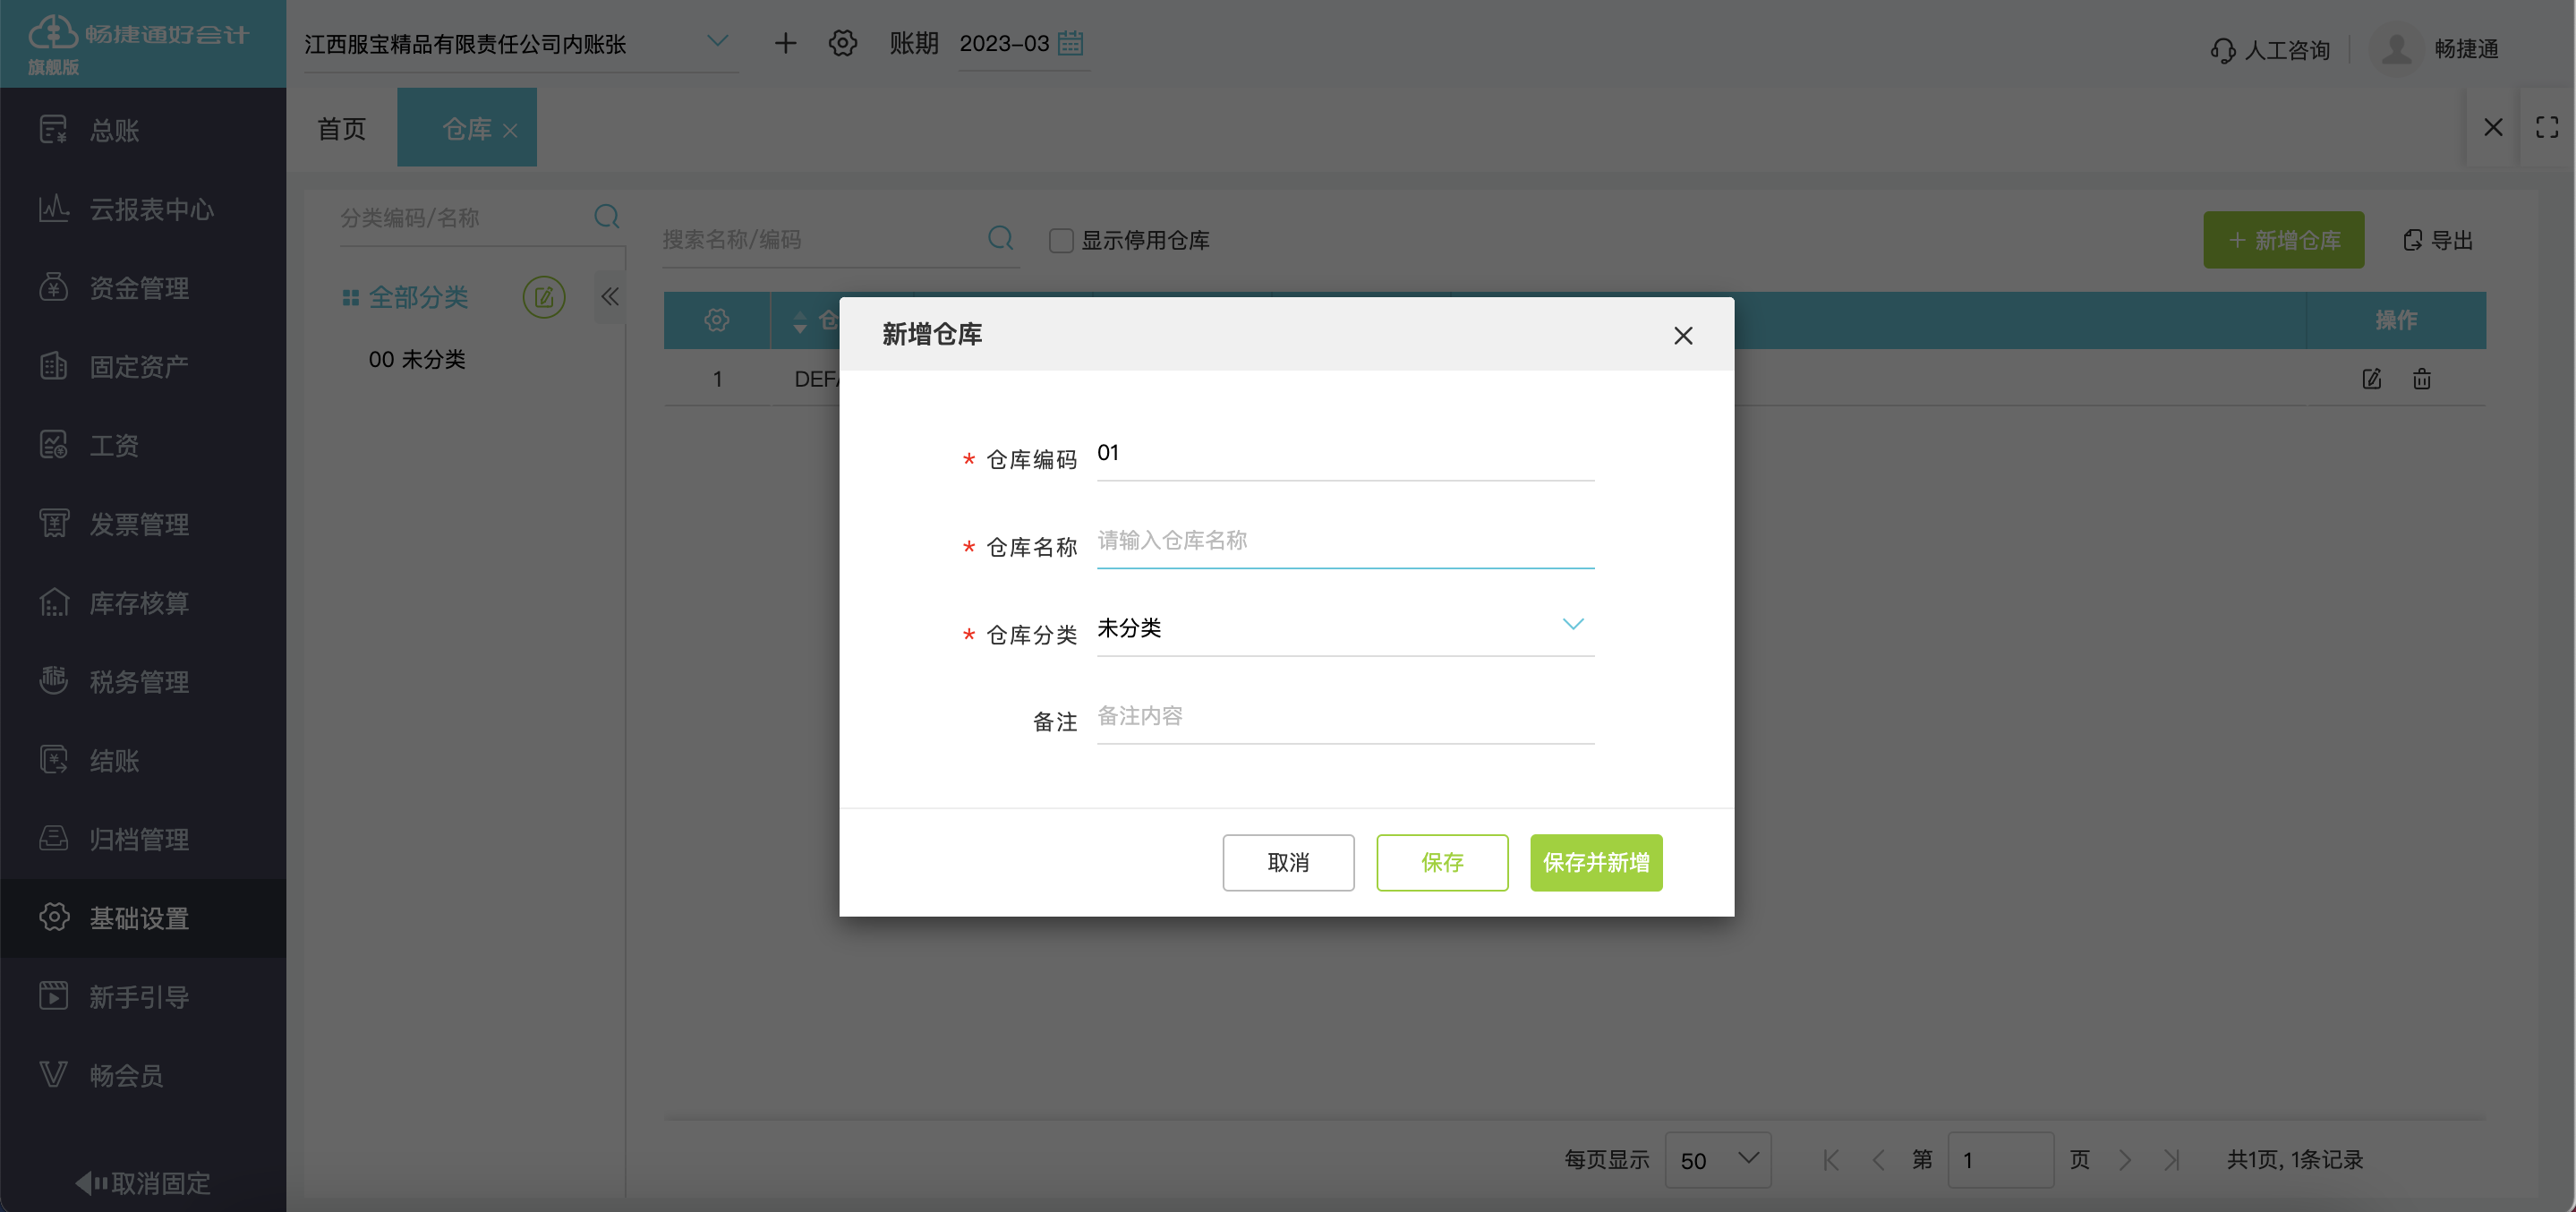The width and height of the screenshot is (2576, 1212).
Task: Click the 归档管理 sidebar icon
Action: pyautogui.click(x=51, y=838)
